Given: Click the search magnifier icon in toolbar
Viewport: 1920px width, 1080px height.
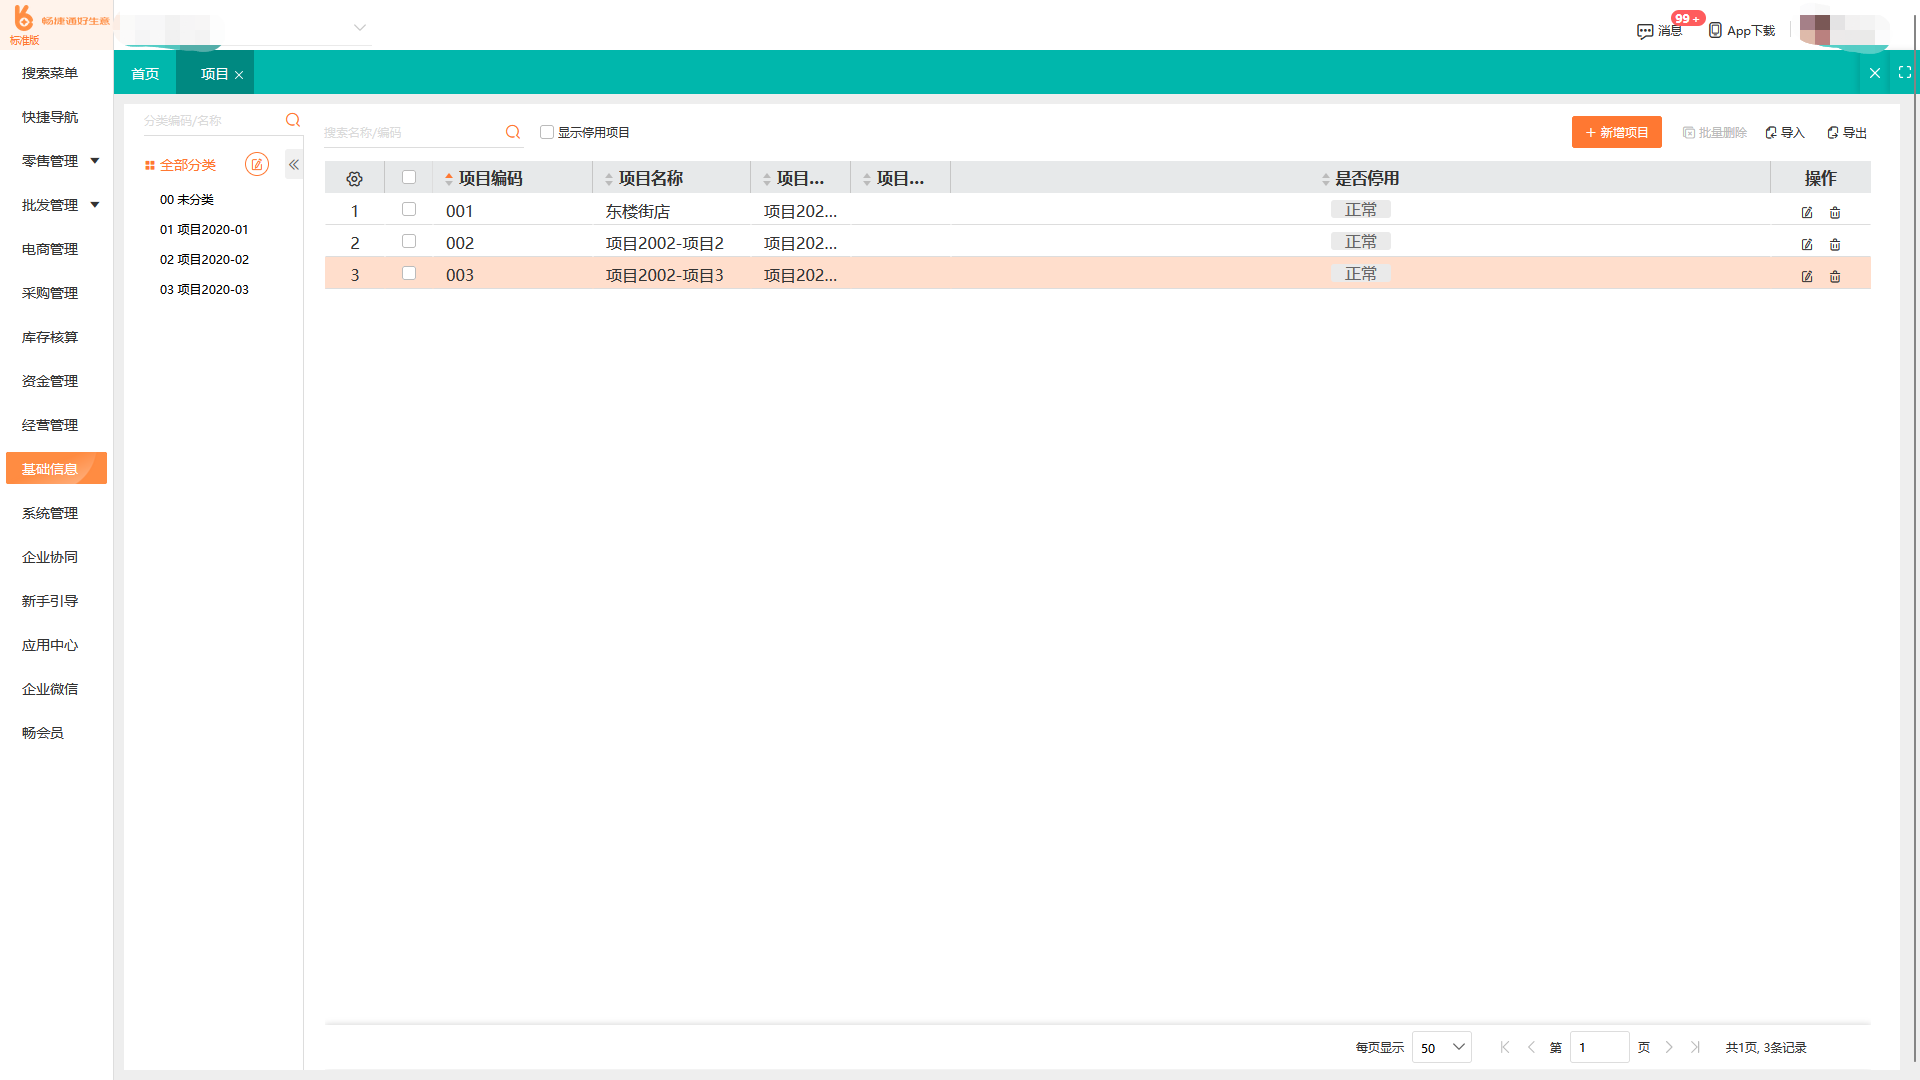Looking at the screenshot, I should 513,132.
